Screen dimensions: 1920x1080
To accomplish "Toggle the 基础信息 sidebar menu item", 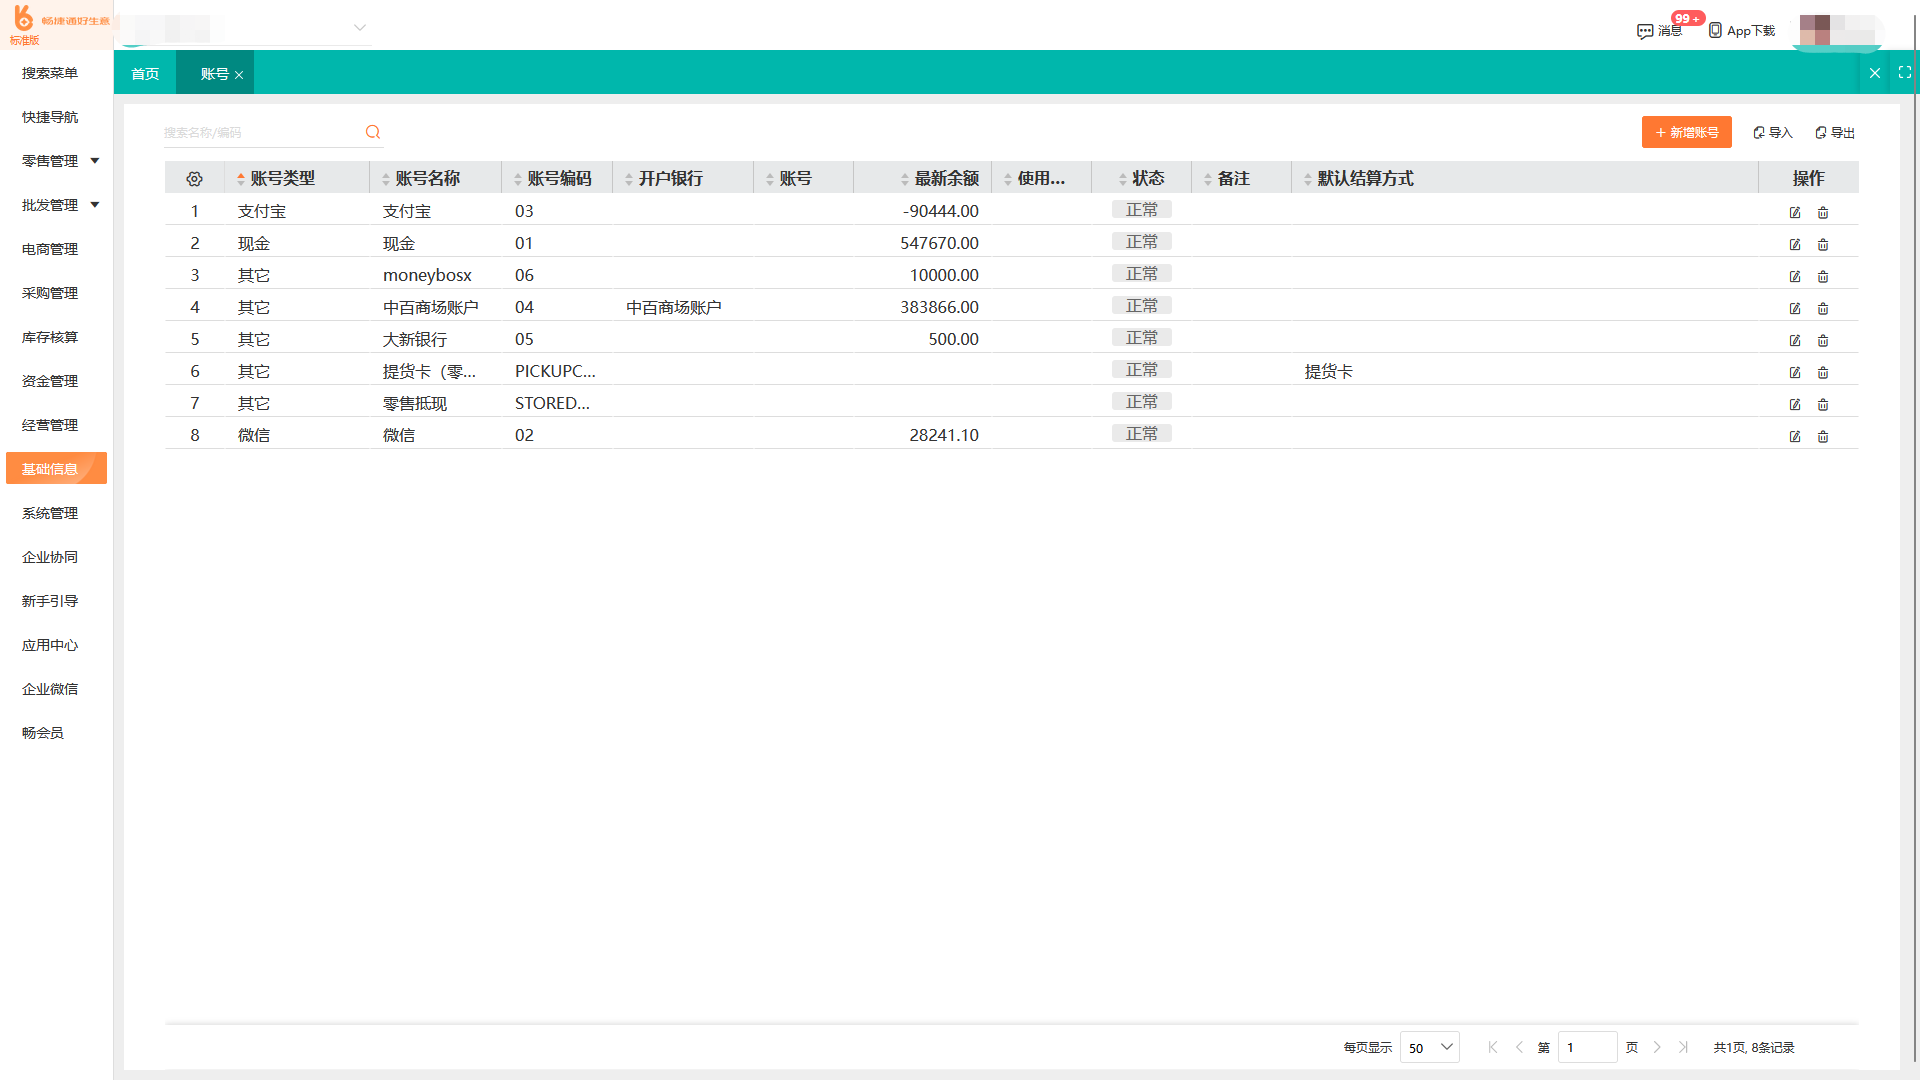I will (53, 468).
